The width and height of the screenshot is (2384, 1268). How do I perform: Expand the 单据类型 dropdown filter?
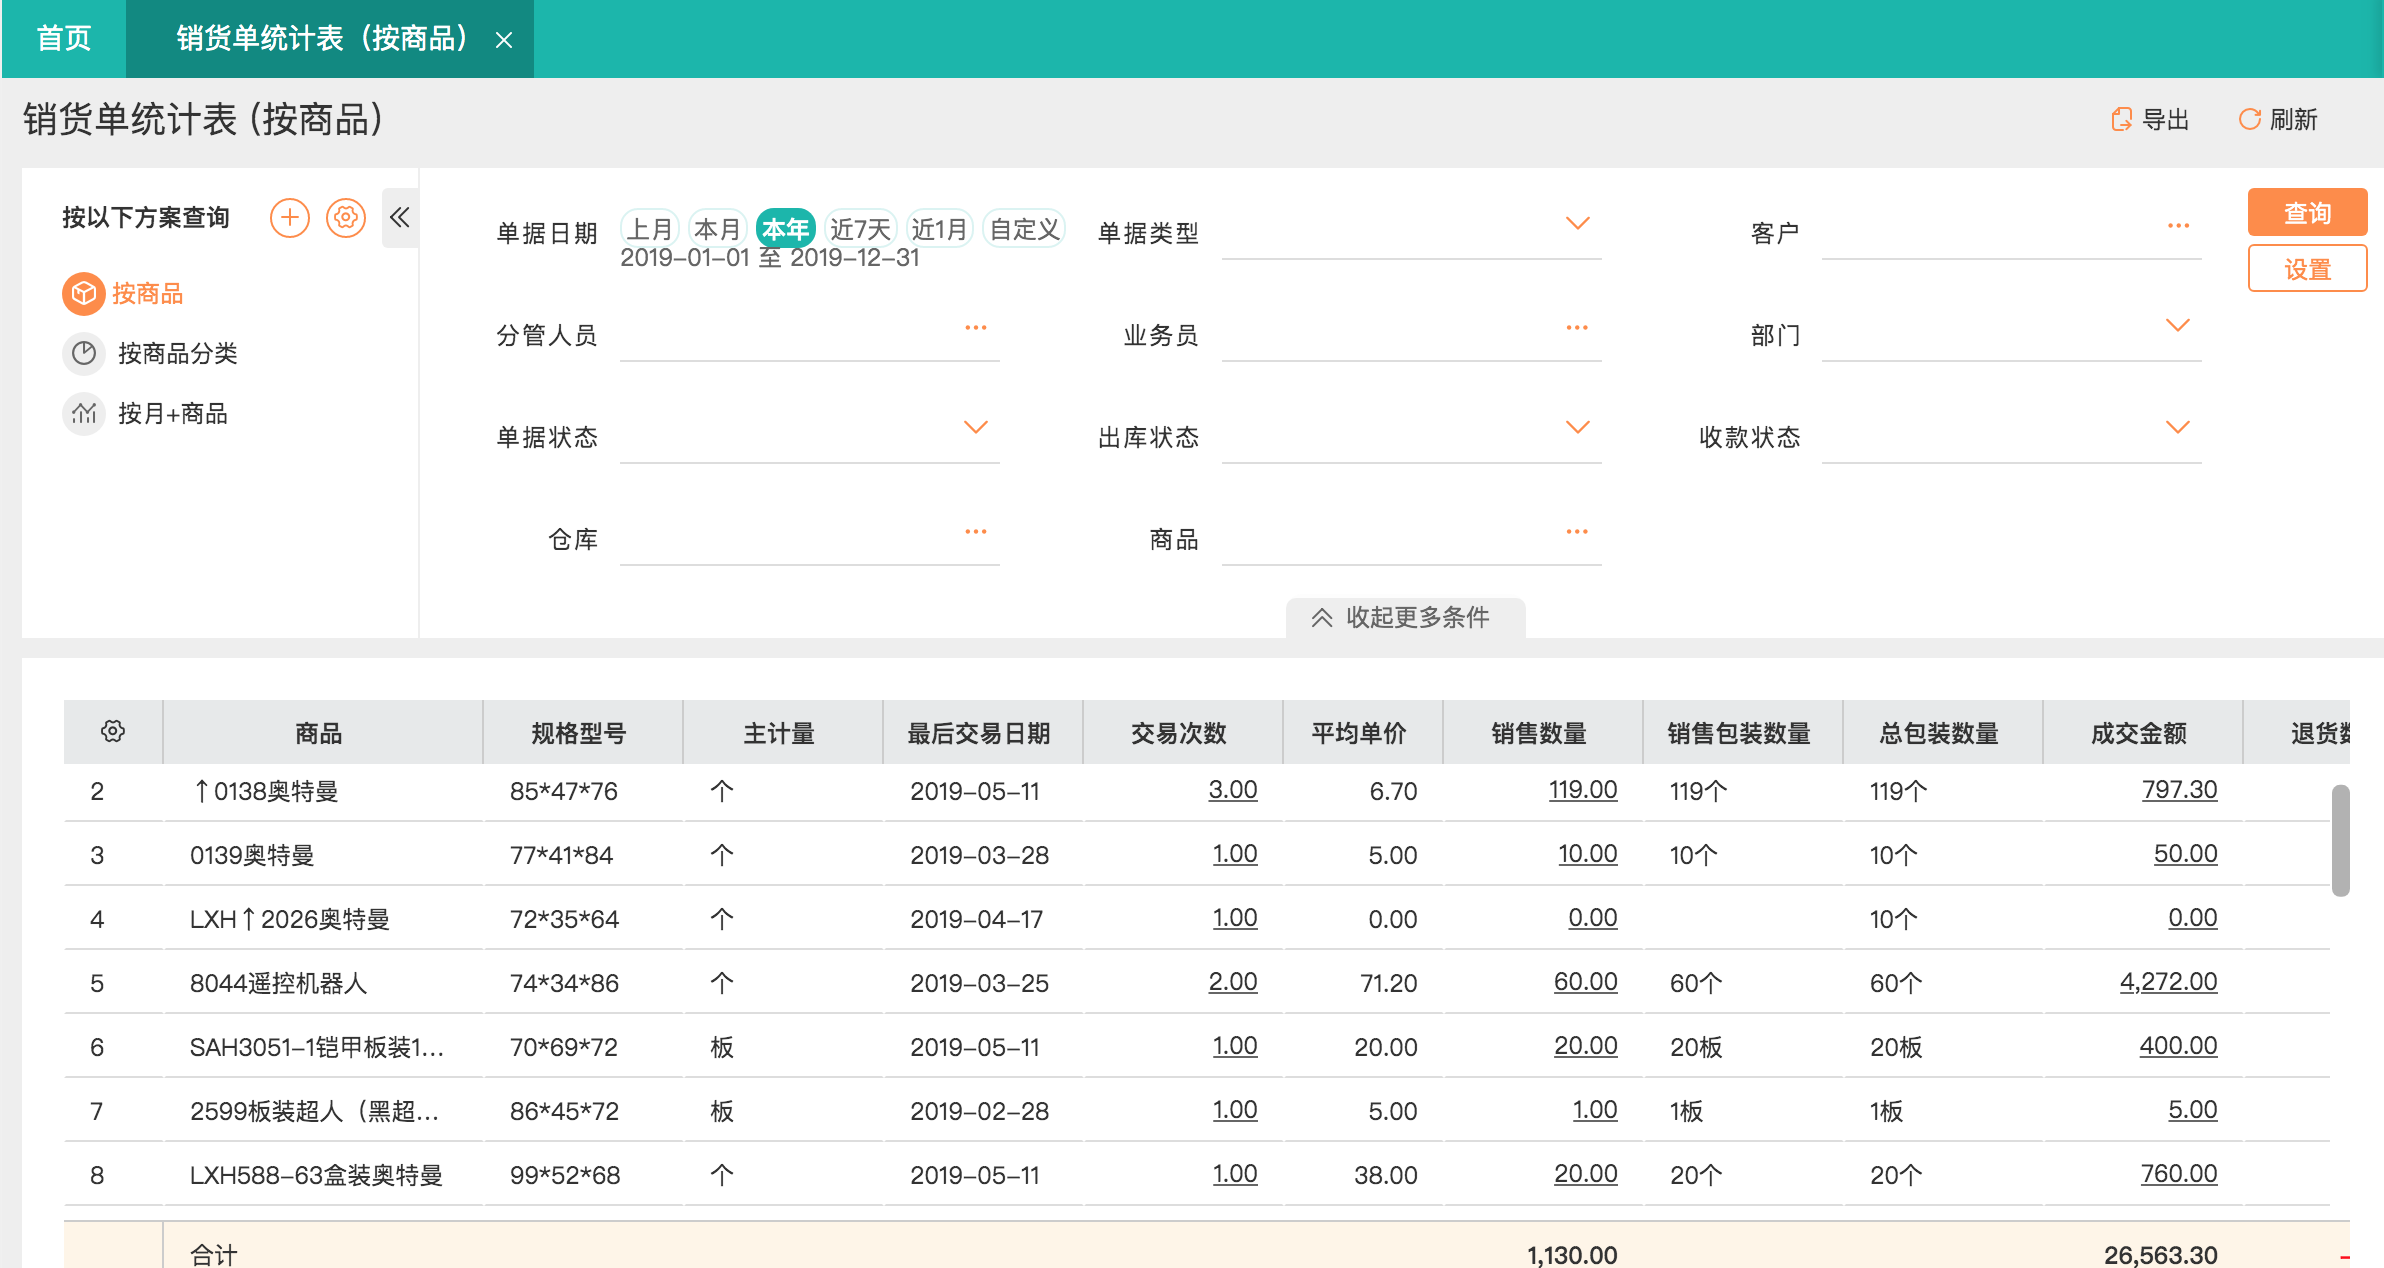[1577, 222]
